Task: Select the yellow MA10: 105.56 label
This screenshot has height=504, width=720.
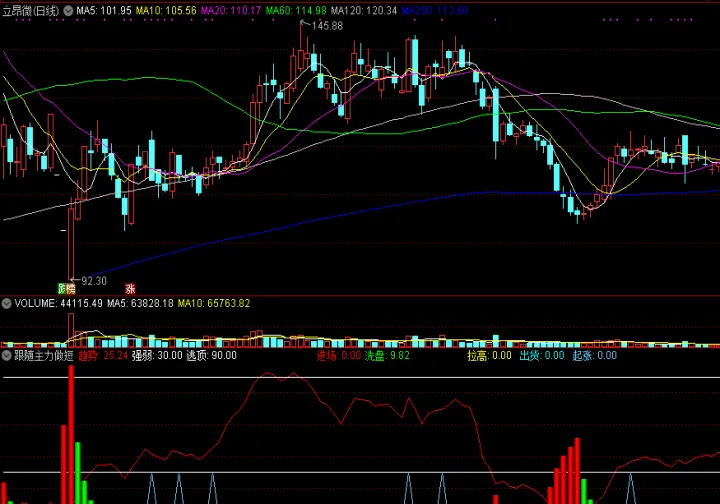Action: [166, 9]
